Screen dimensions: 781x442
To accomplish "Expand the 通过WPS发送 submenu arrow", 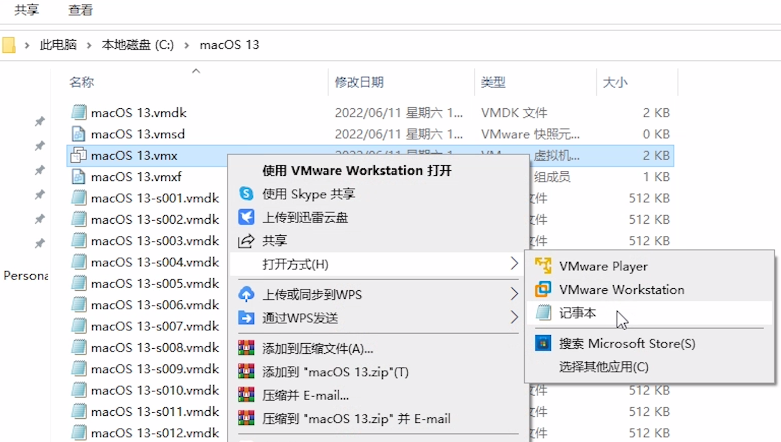I will (514, 318).
